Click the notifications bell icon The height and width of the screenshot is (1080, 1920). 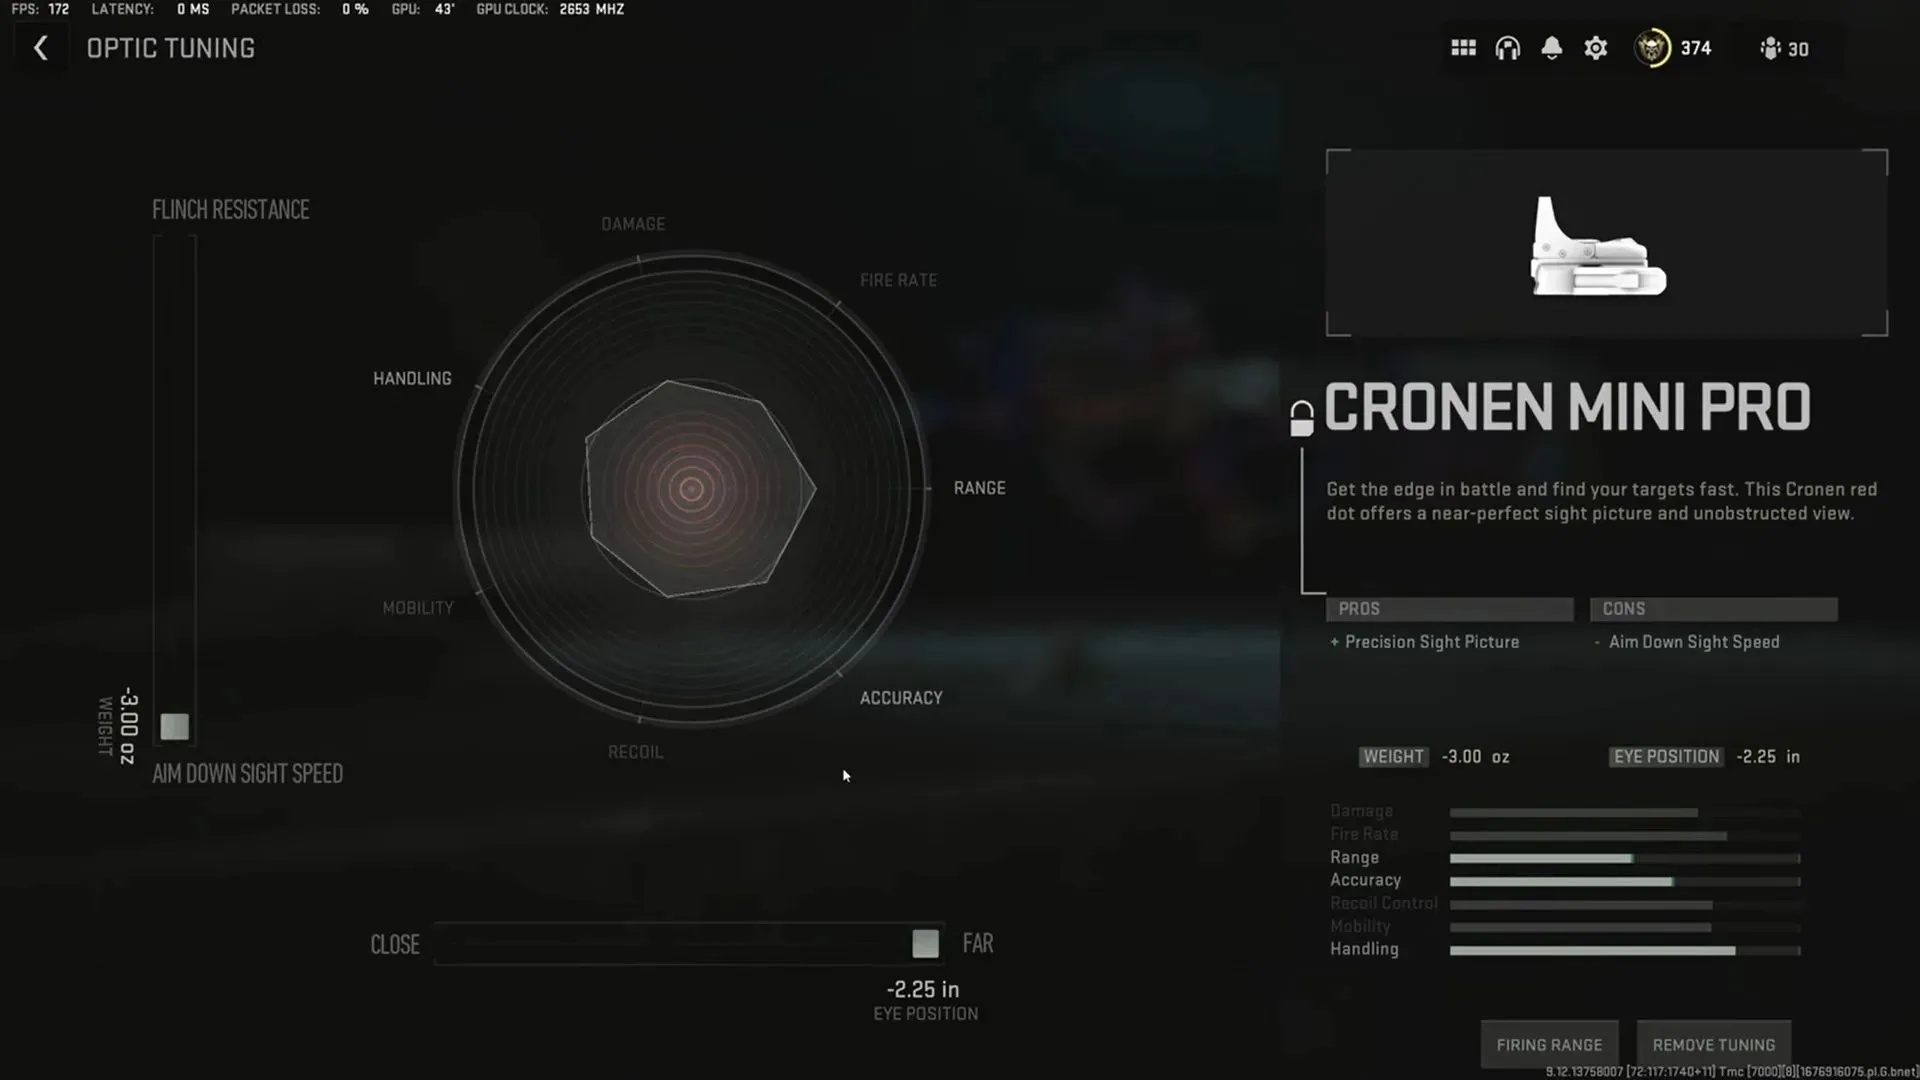click(1552, 47)
